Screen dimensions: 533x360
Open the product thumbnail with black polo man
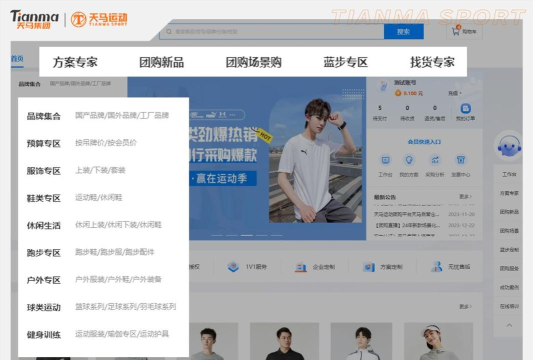(284, 341)
